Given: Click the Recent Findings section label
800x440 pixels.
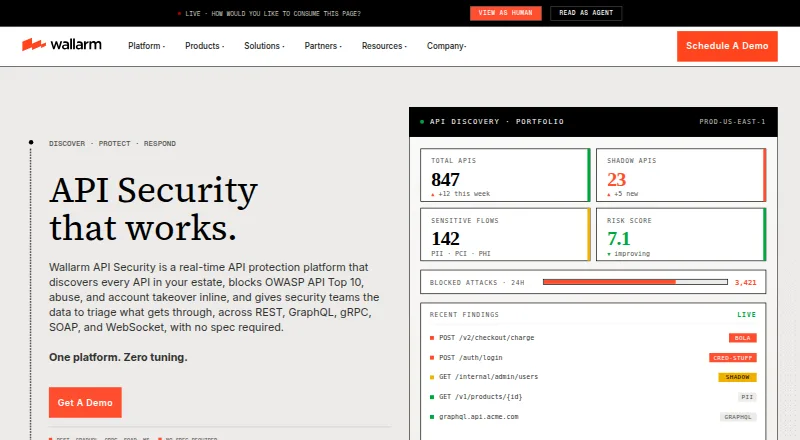Looking at the screenshot, I should 464,314.
